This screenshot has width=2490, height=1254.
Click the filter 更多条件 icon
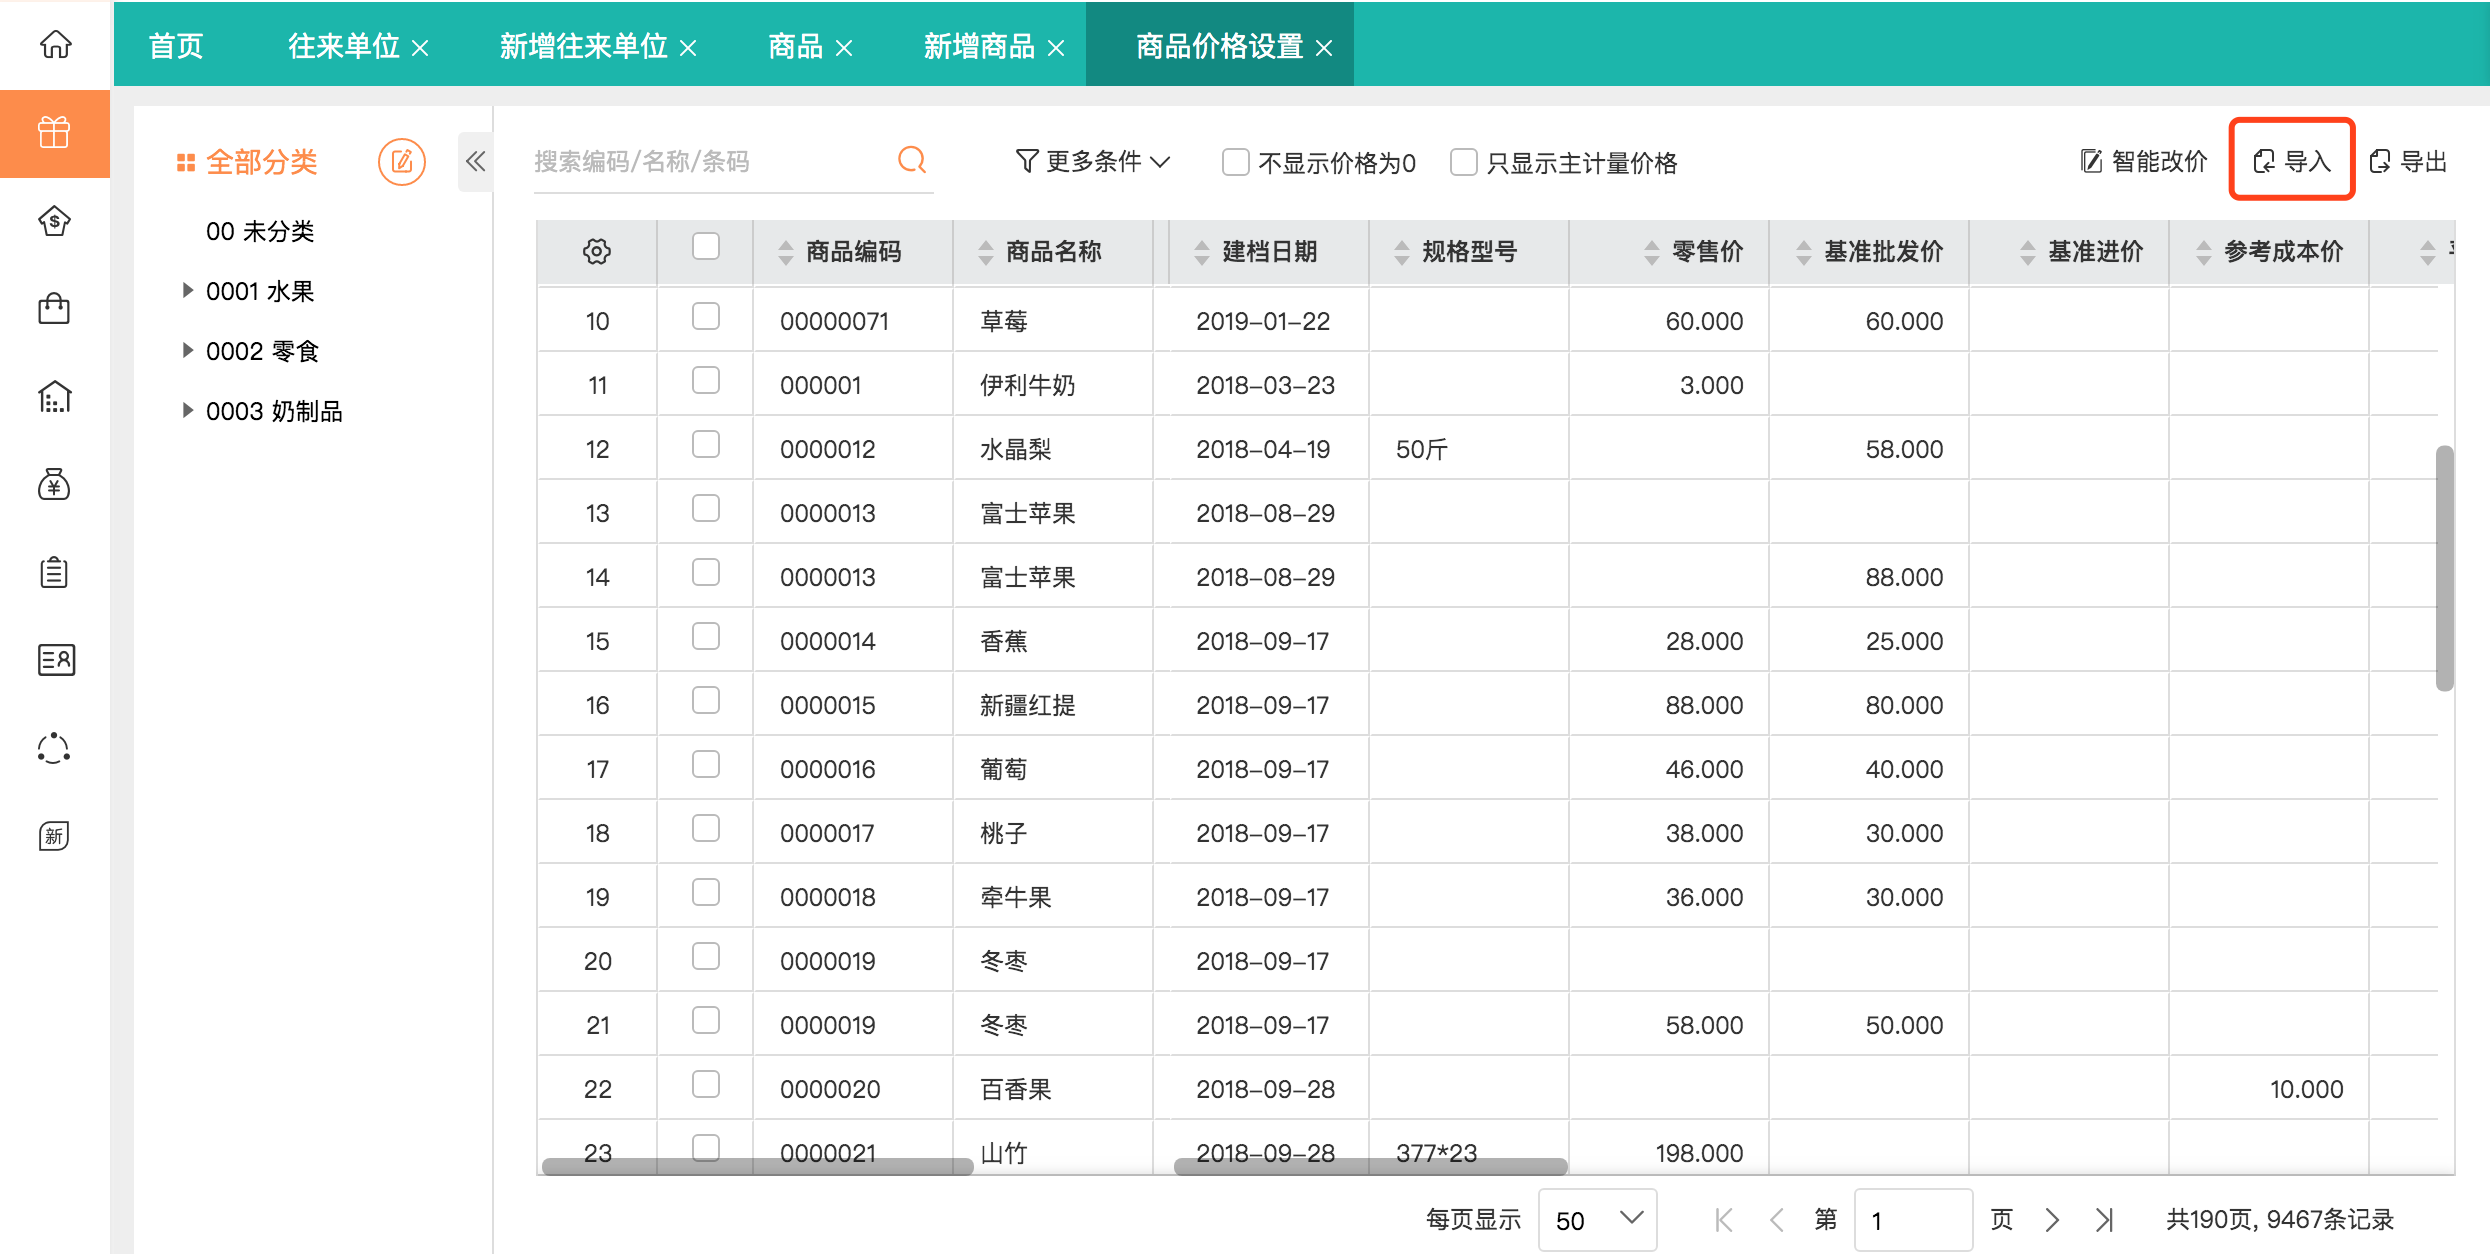pos(1025,160)
